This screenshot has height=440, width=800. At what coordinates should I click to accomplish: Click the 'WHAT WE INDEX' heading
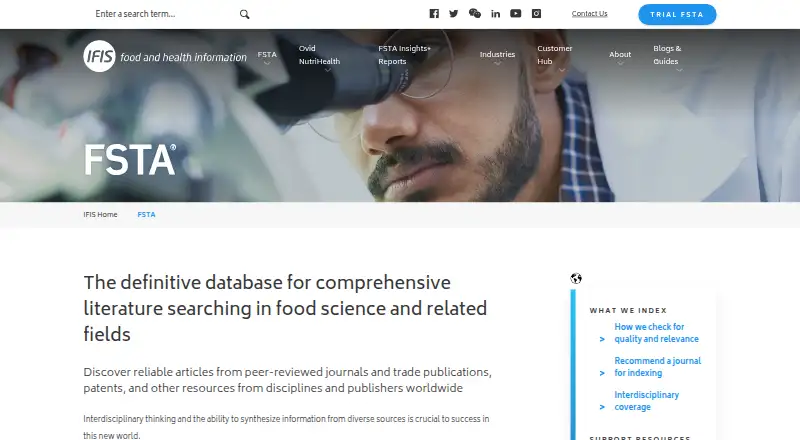click(628, 310)
